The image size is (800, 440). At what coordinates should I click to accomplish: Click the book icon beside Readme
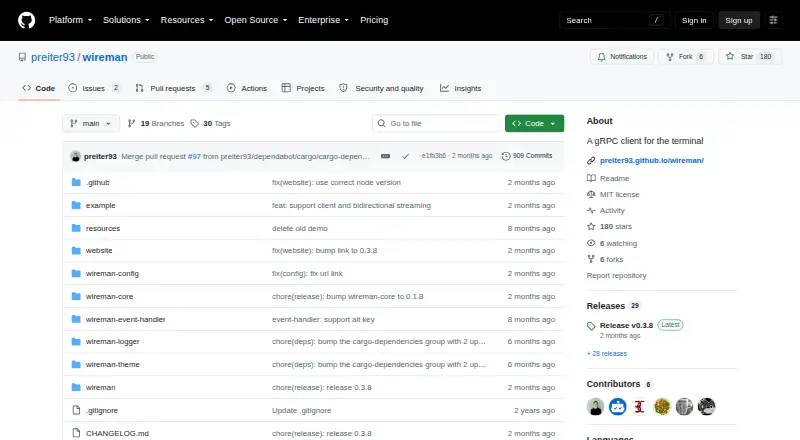tap(591, 178)
